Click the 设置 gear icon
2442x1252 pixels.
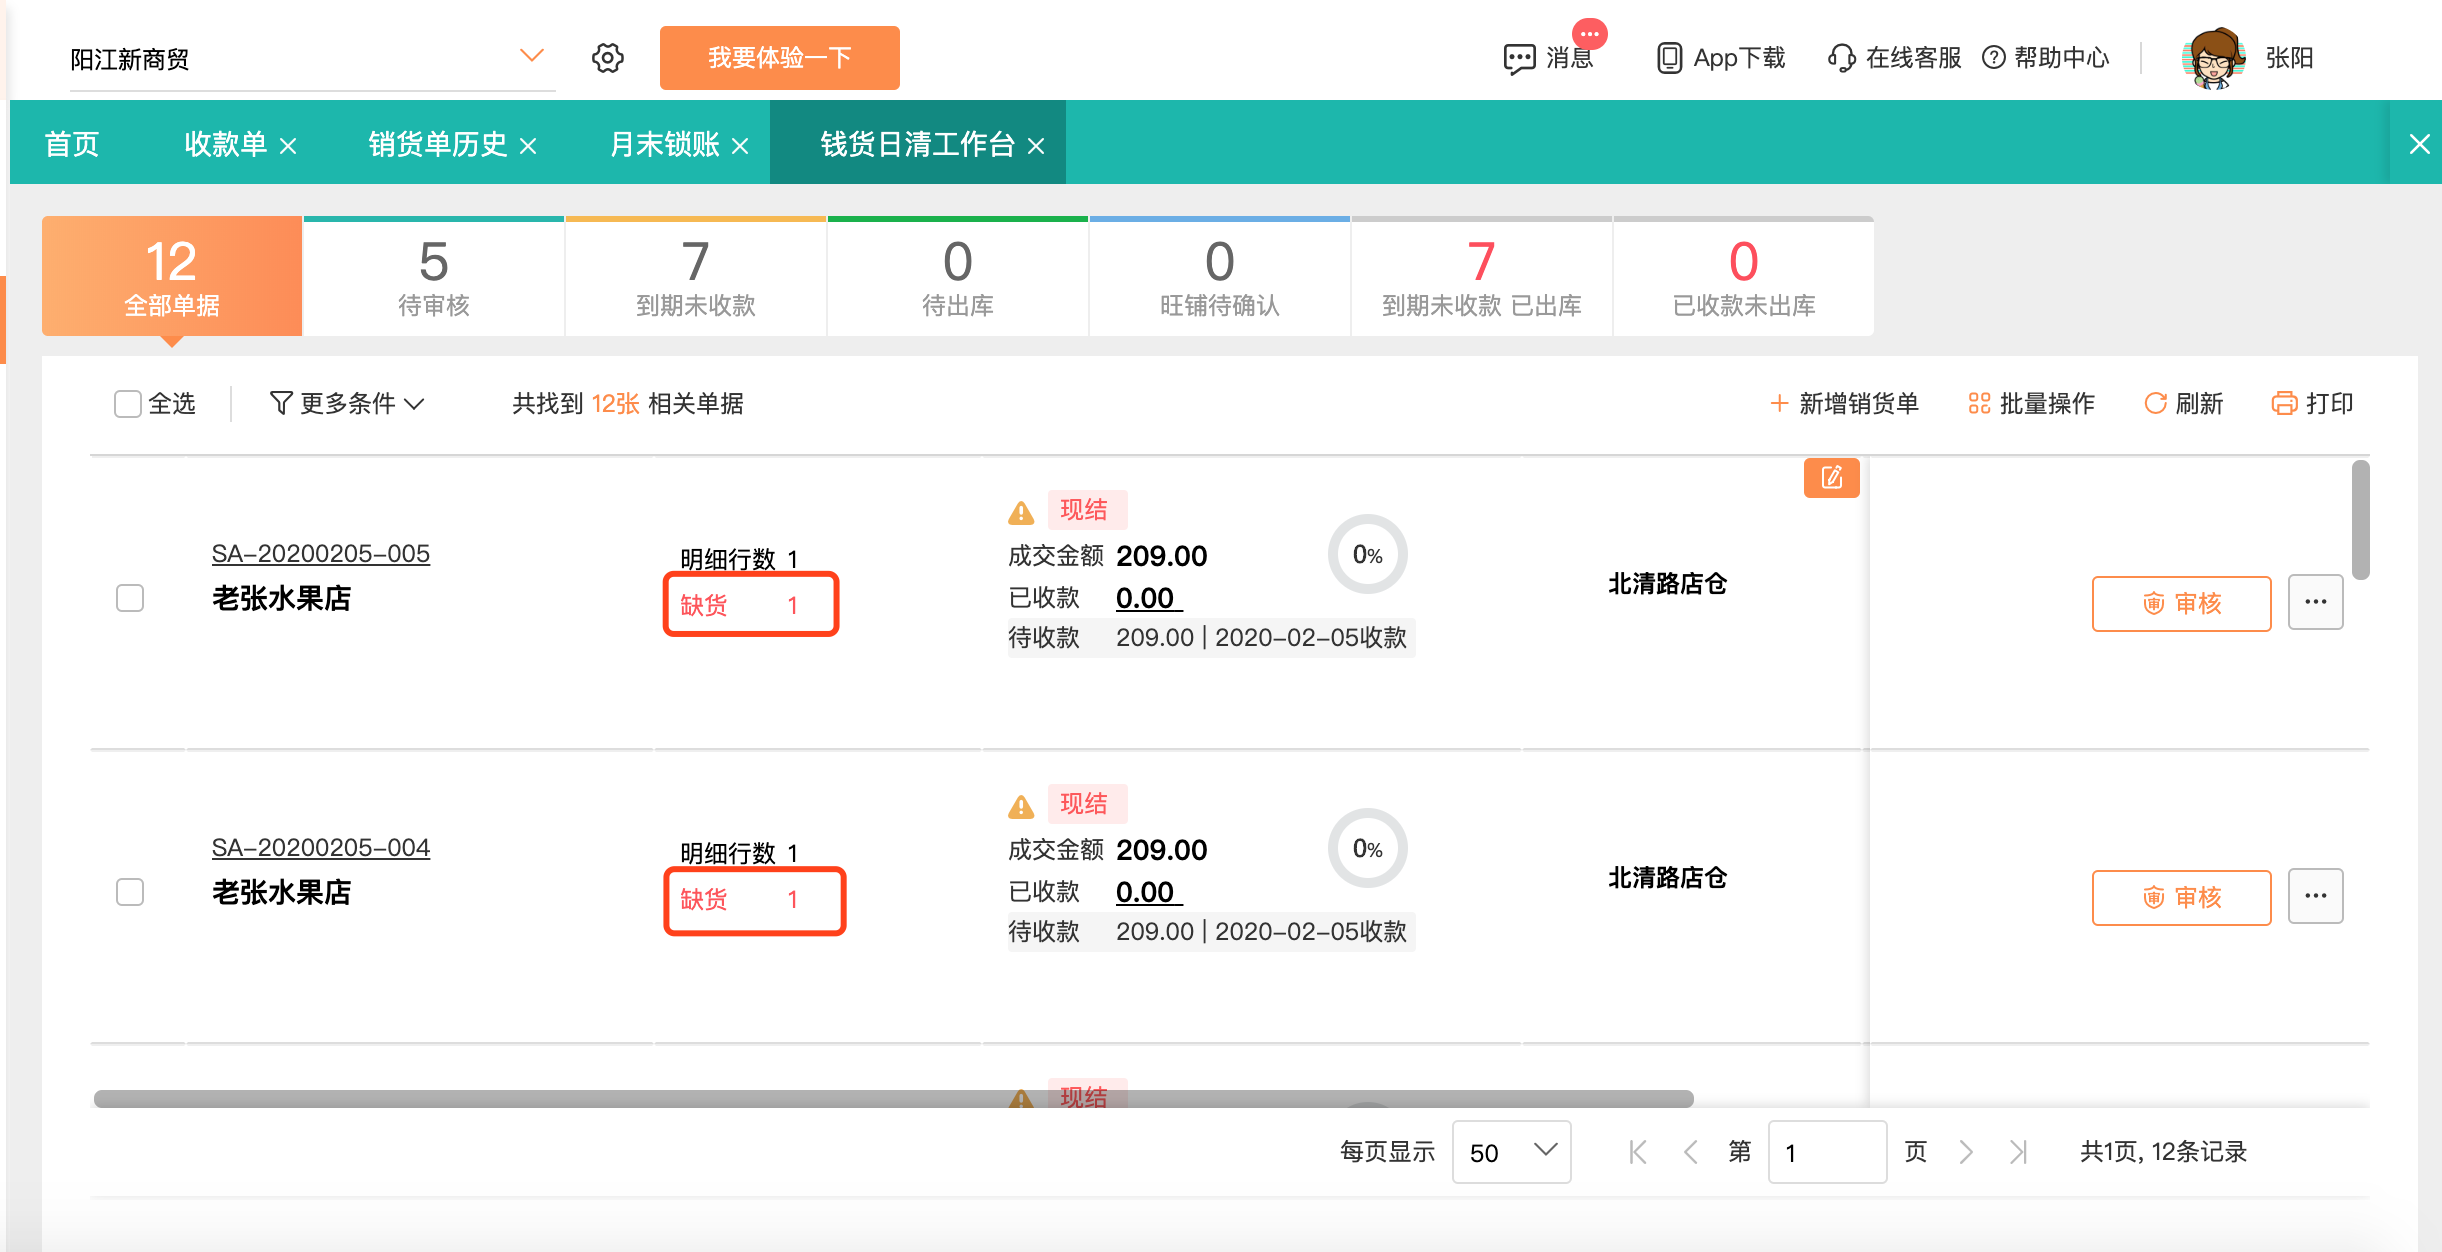click(x=607, y=57)
